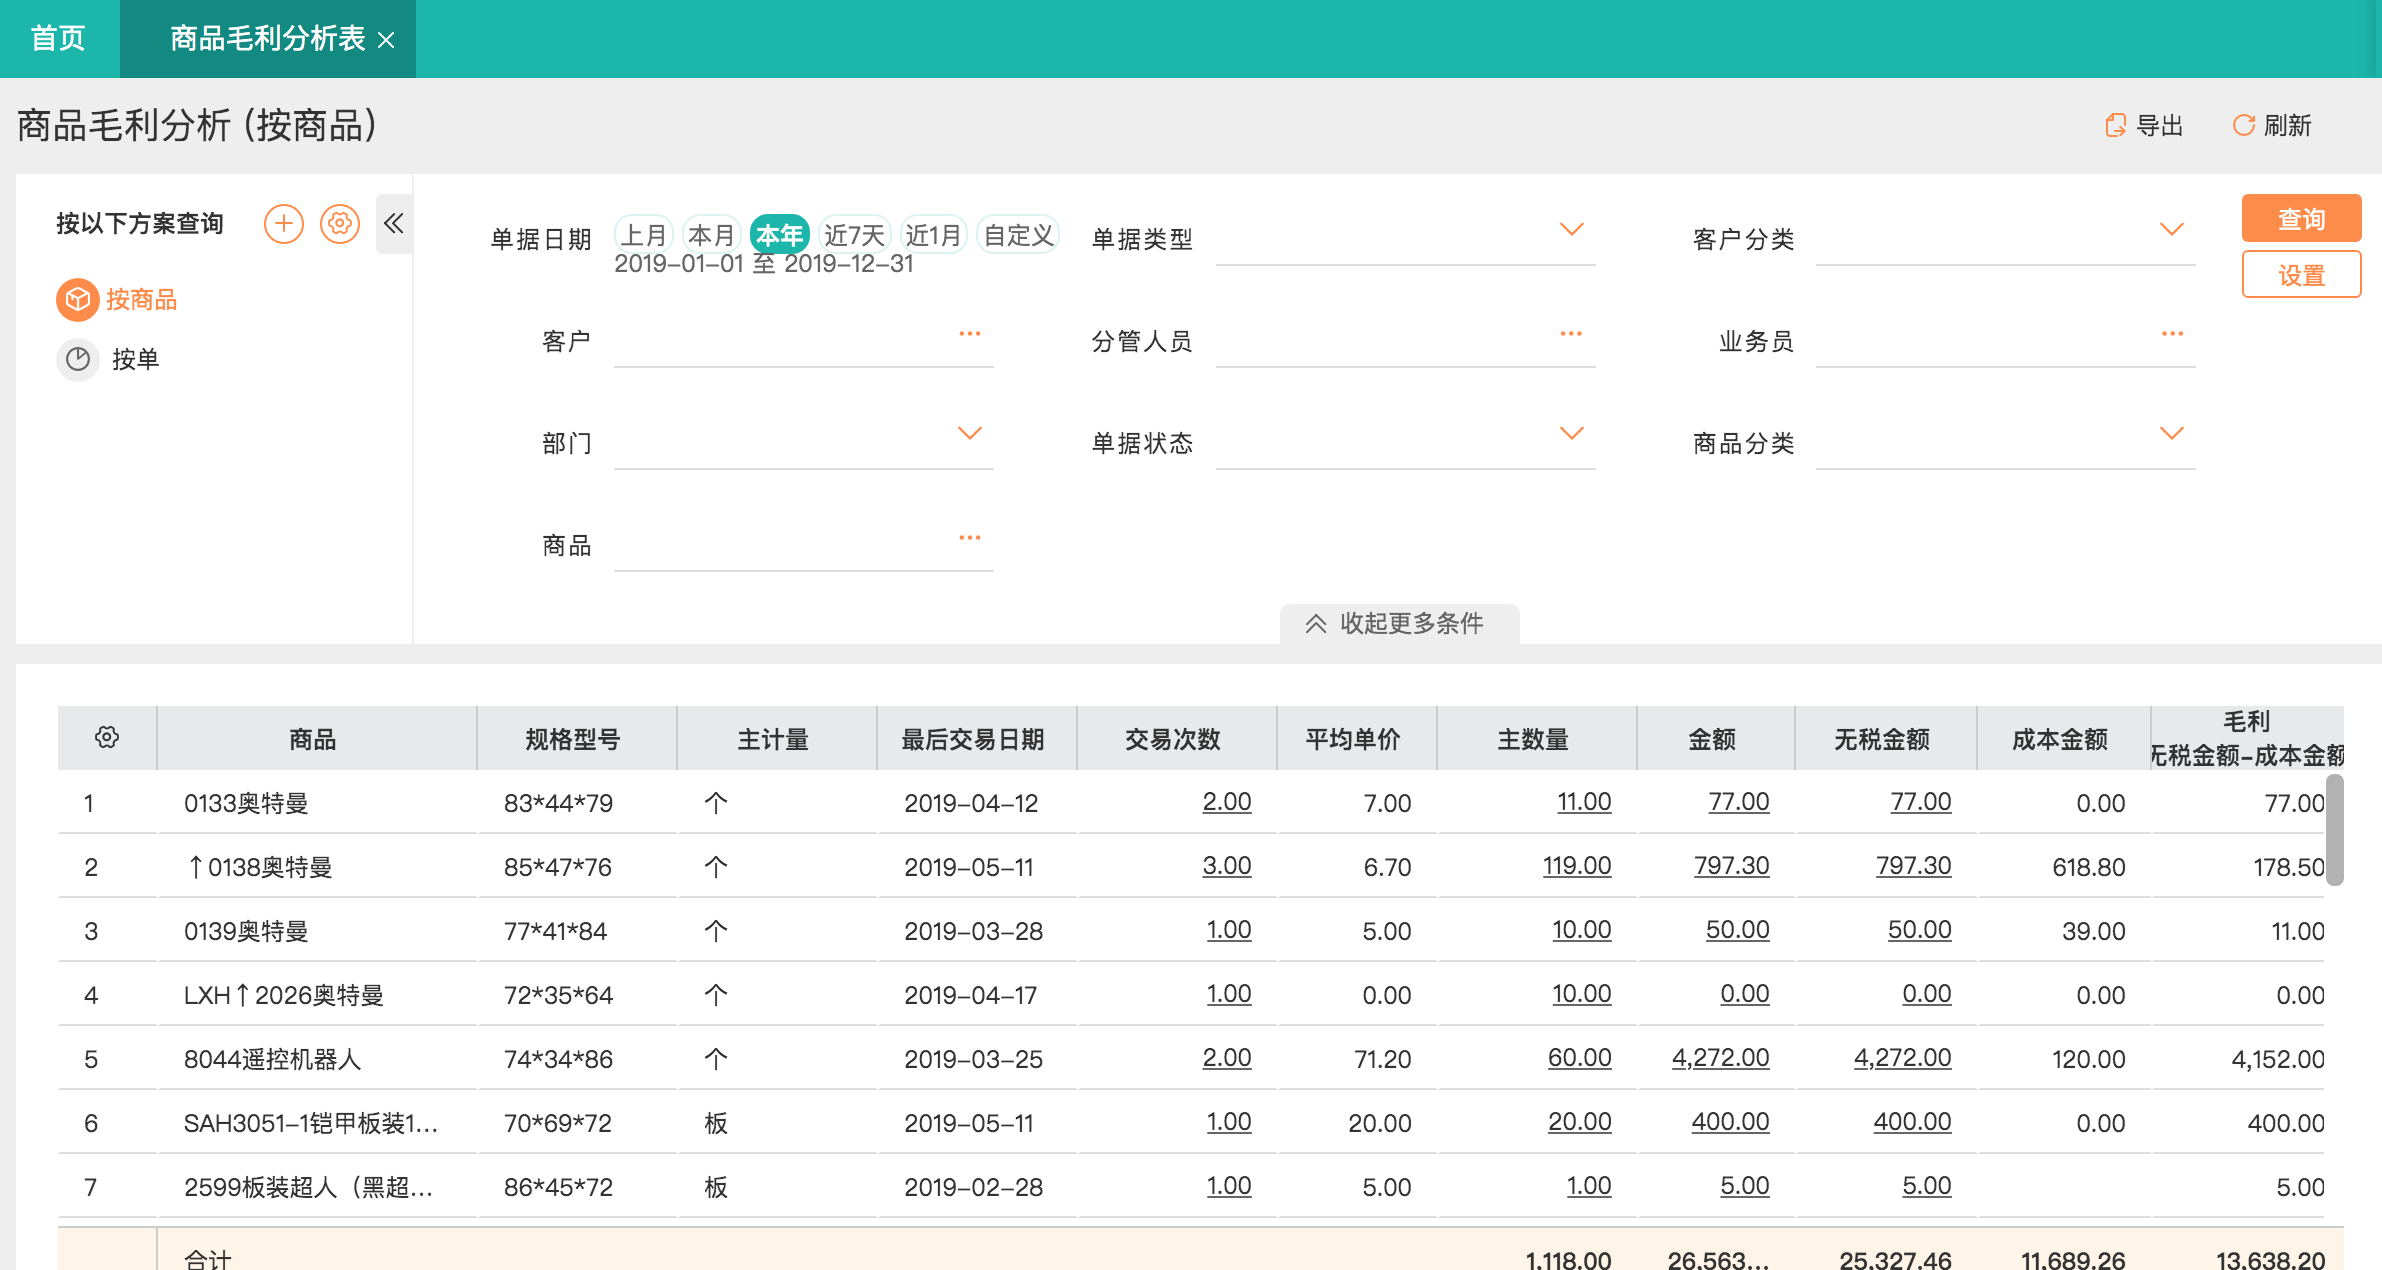Expand the 商品分类 dropdown
The height and width of the screenshot is (1270, 2382).
[x=2174, y=435]
